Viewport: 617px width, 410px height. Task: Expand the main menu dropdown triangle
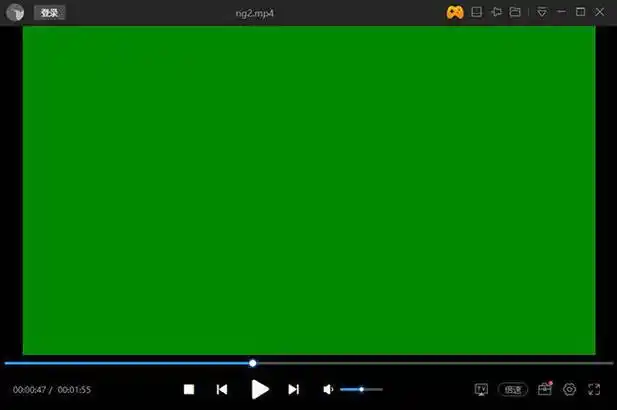click(x=542, y=12)
